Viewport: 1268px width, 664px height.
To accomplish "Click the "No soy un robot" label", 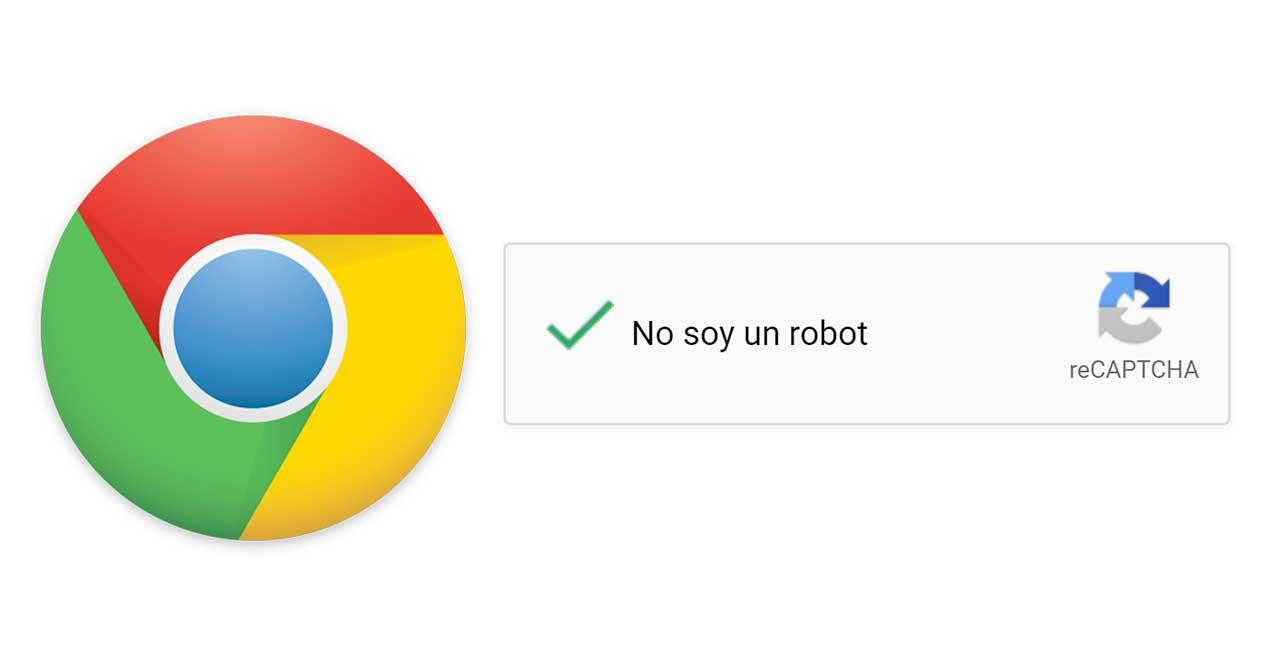I will click(749, 333).
